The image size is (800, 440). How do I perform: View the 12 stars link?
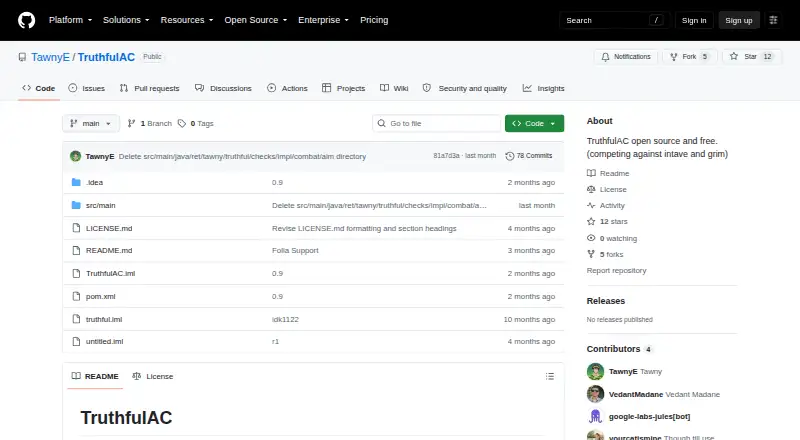pyautogui.click(x=607, y=222)
